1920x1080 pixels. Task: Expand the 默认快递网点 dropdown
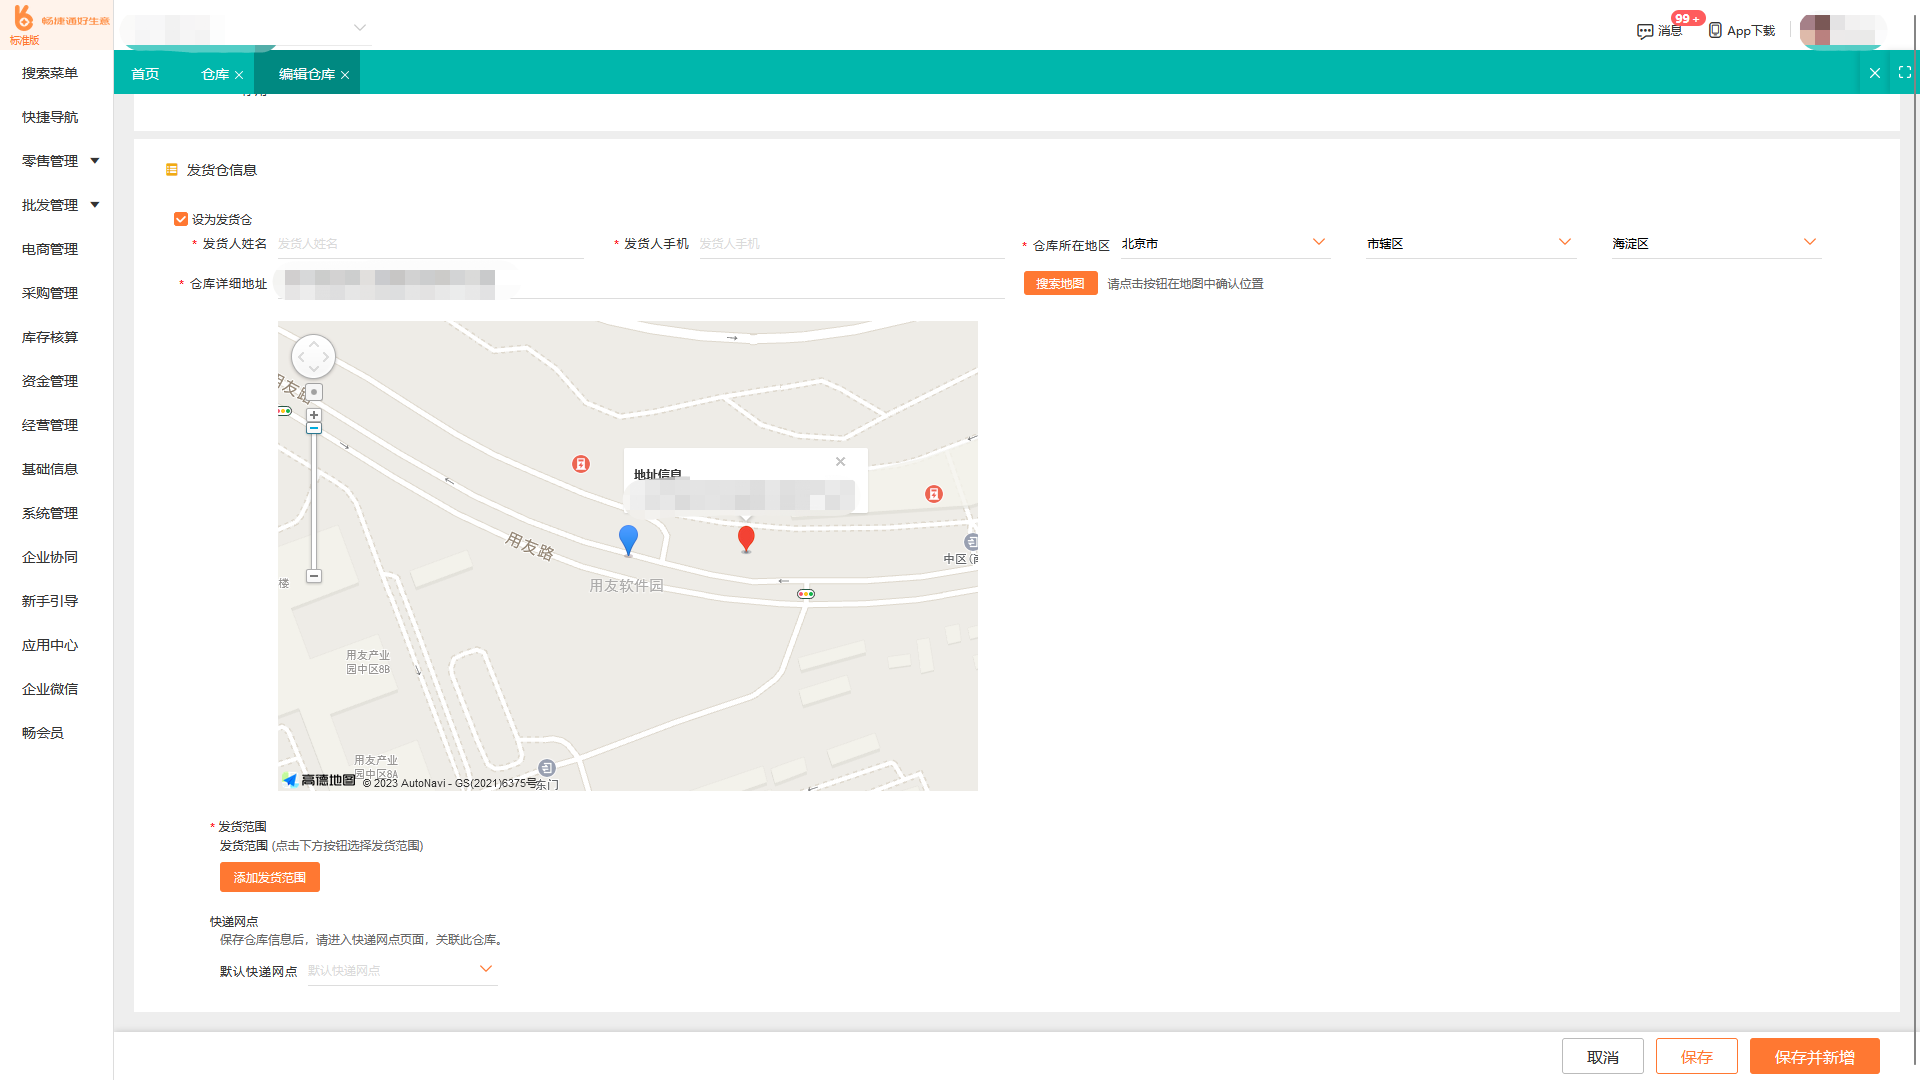click(x=488, y=969)
